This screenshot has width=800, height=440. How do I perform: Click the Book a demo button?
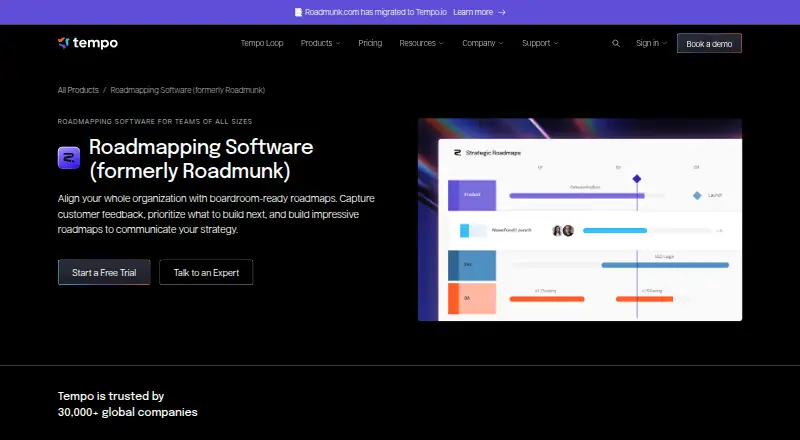[x=709, y=43]
